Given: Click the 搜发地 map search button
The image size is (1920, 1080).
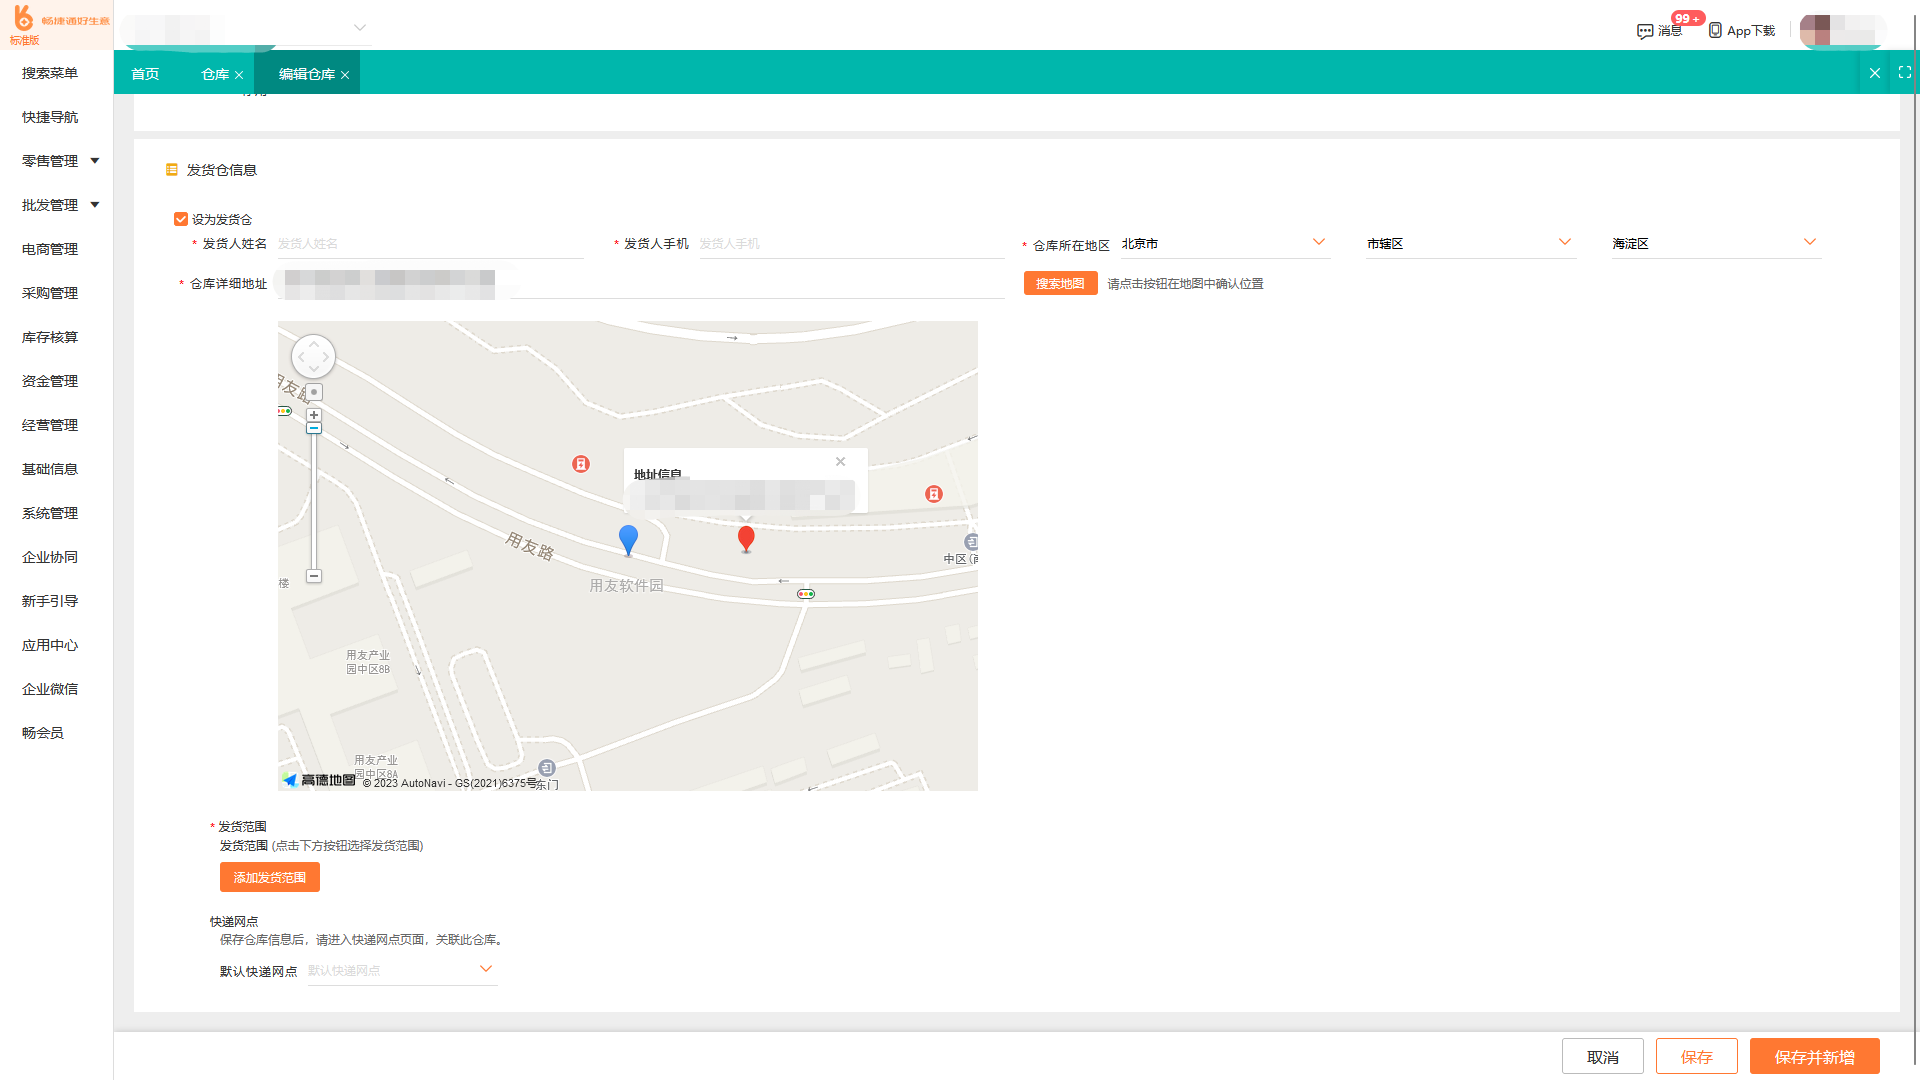Looking at the screenshot, I should point(1056,282).
